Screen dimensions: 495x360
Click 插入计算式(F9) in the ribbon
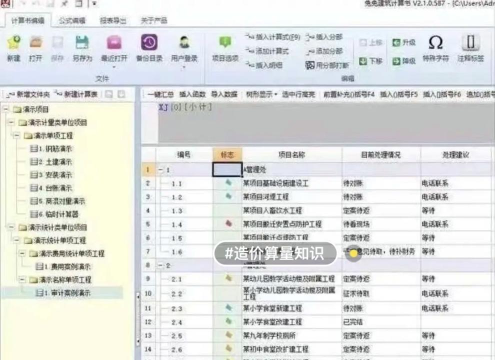coord(273,37)
